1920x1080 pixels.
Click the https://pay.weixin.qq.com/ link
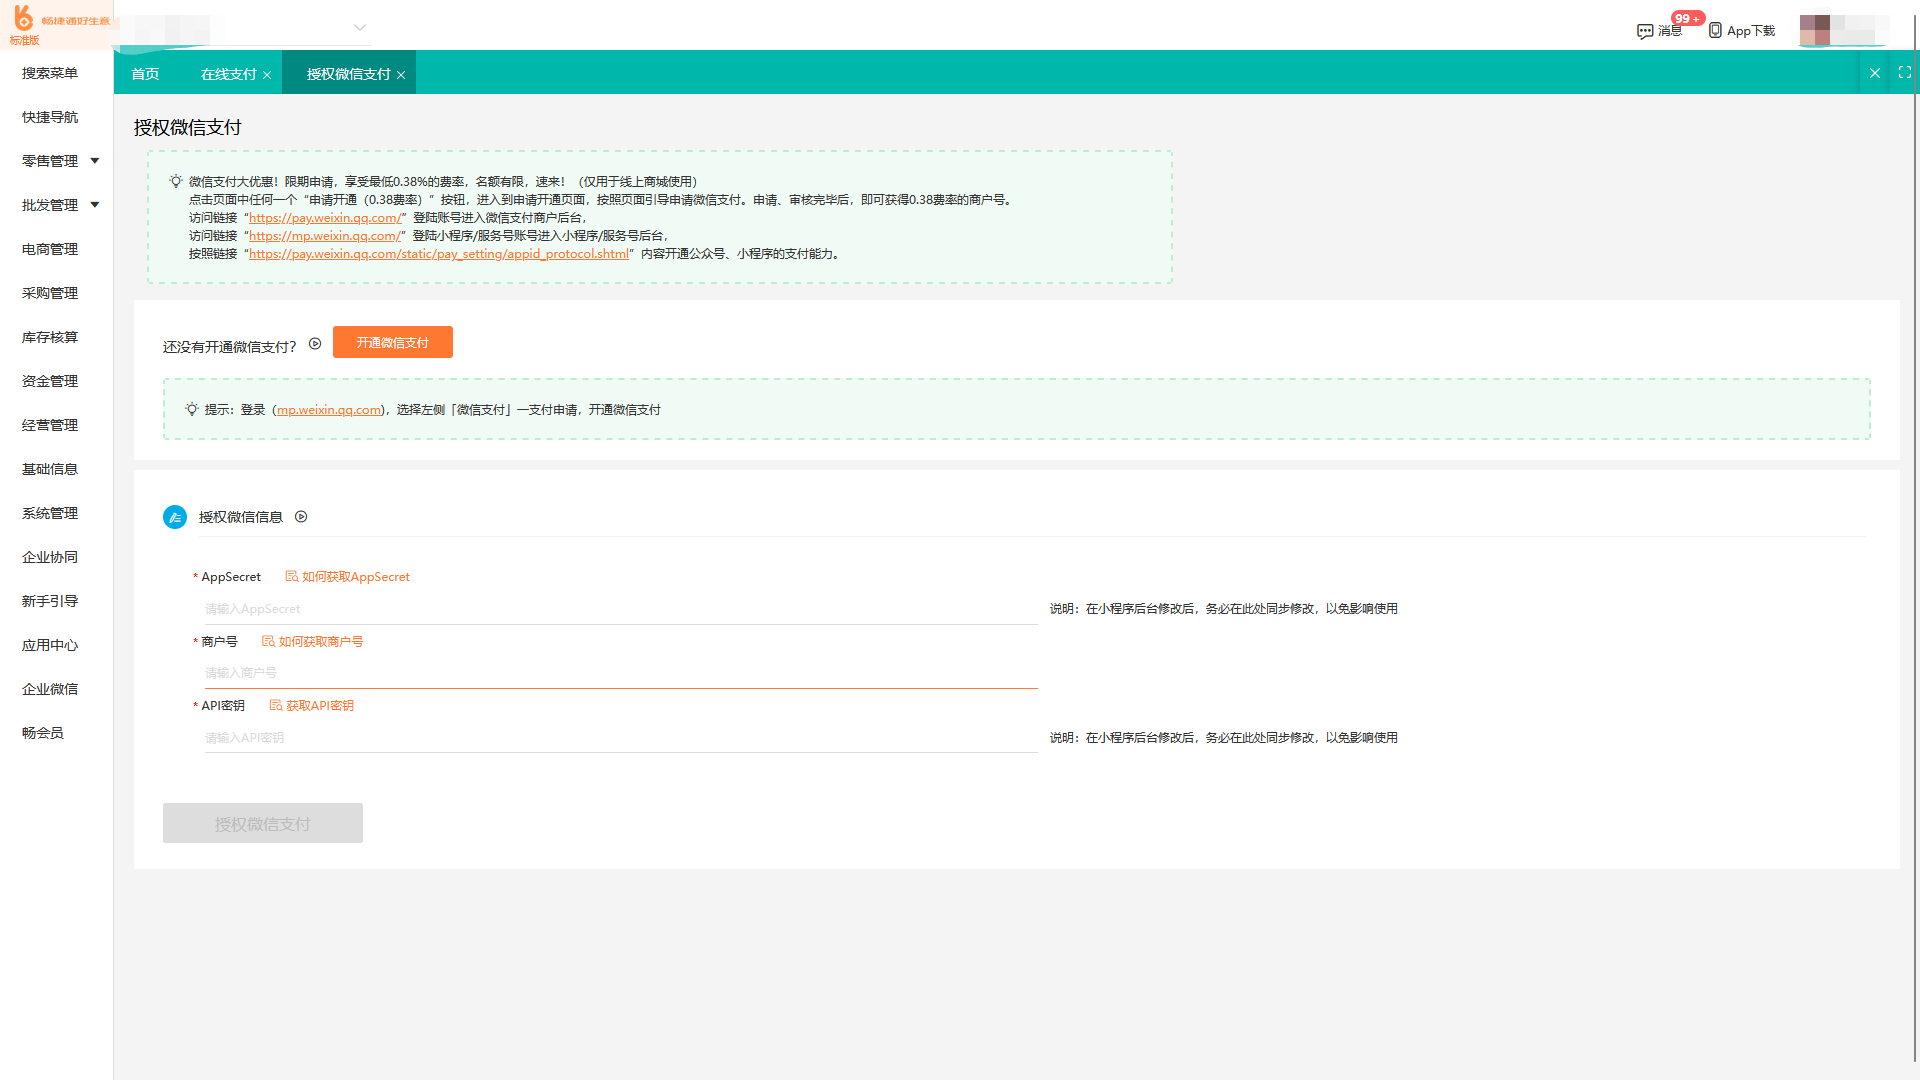[x=324, y=218]
